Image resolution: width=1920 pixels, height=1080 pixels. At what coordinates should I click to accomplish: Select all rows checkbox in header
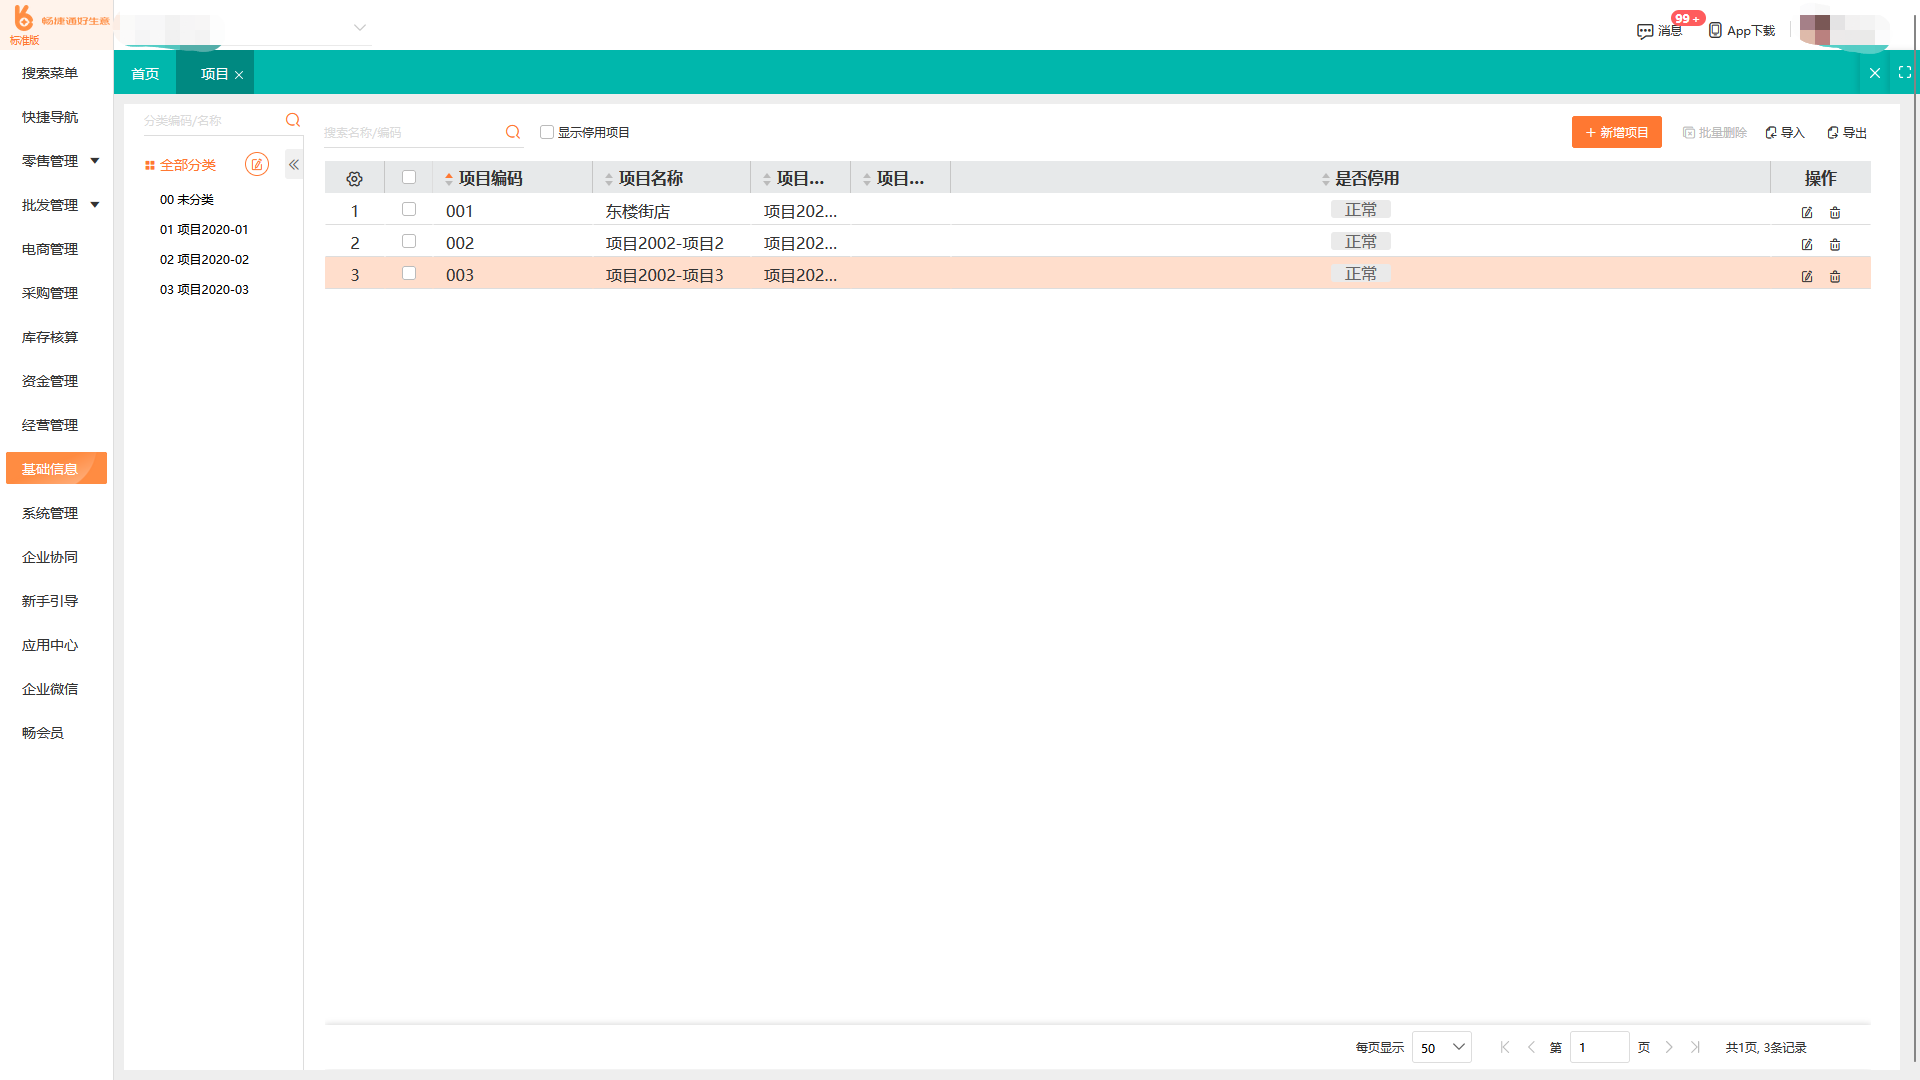[x=409, y=177]
